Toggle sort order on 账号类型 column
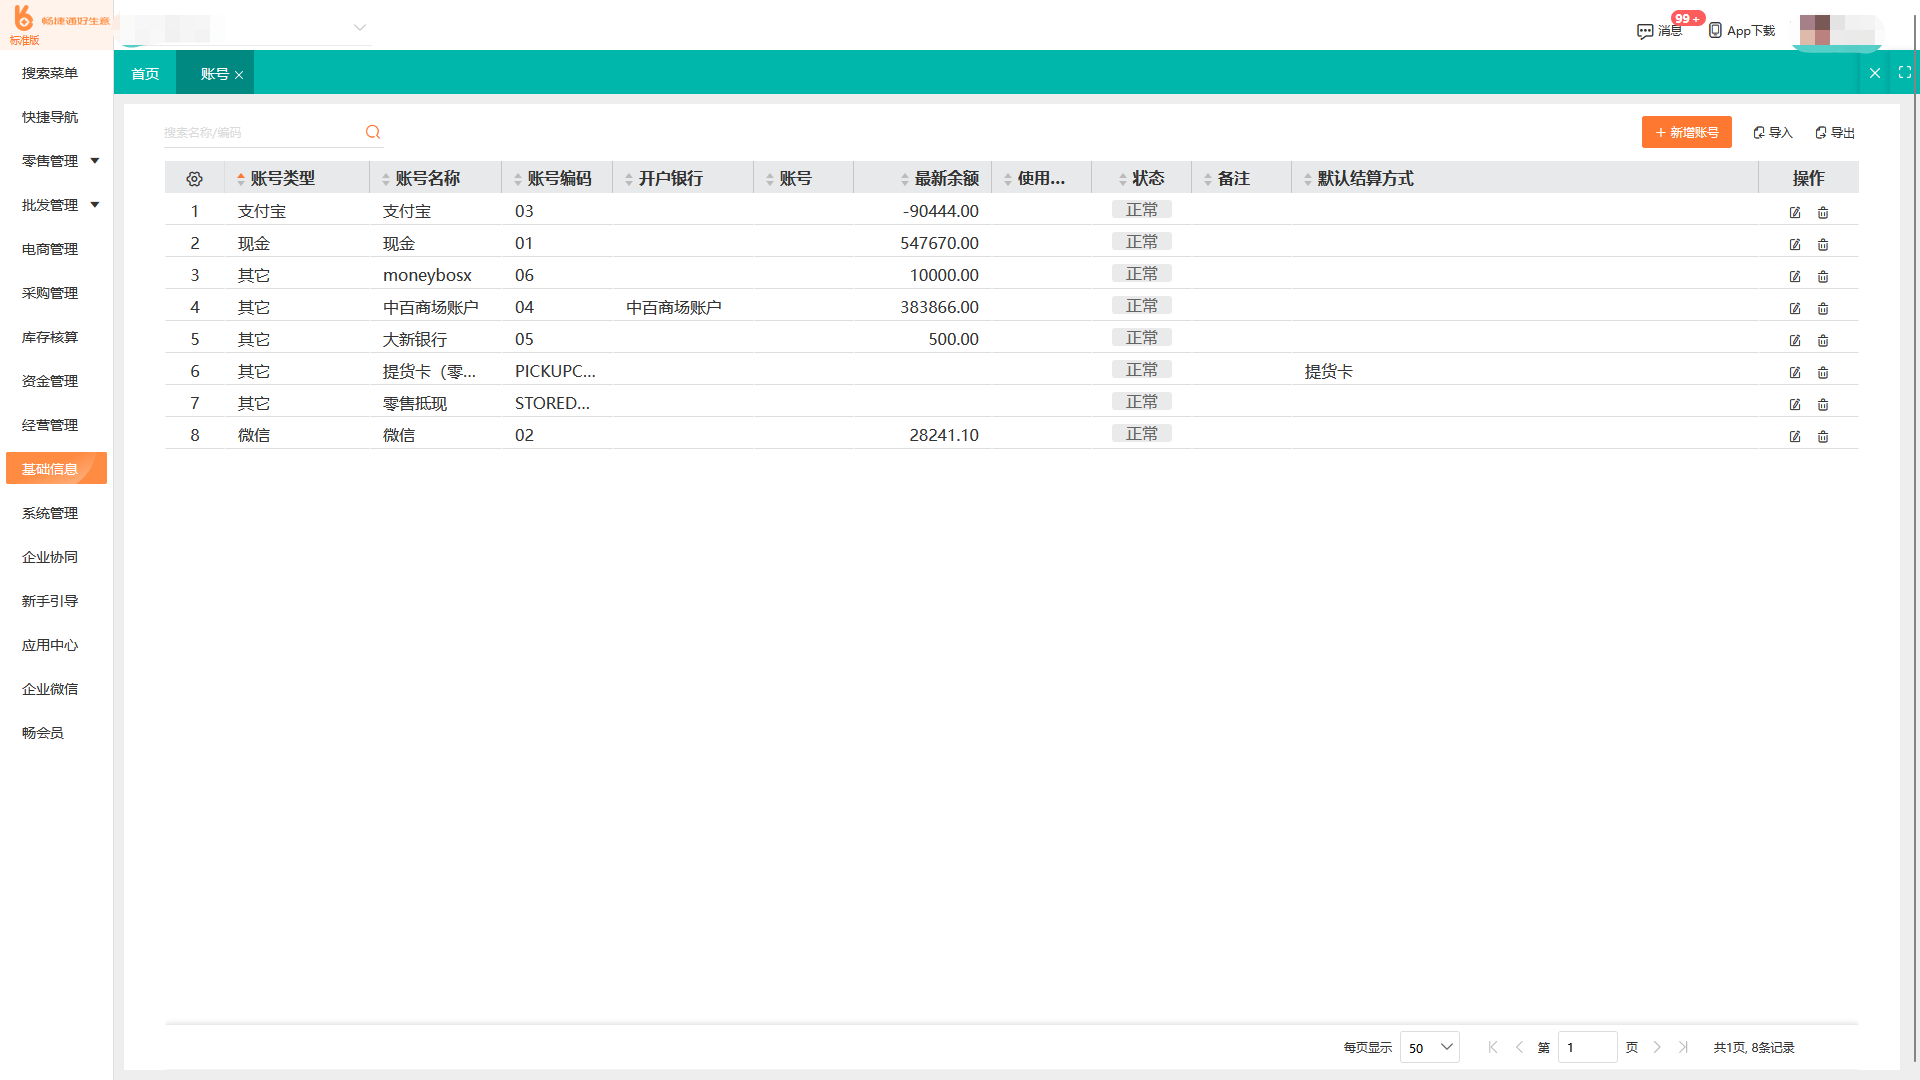This screenshot has width=1920, height=1080. click(x=239, y=178)
